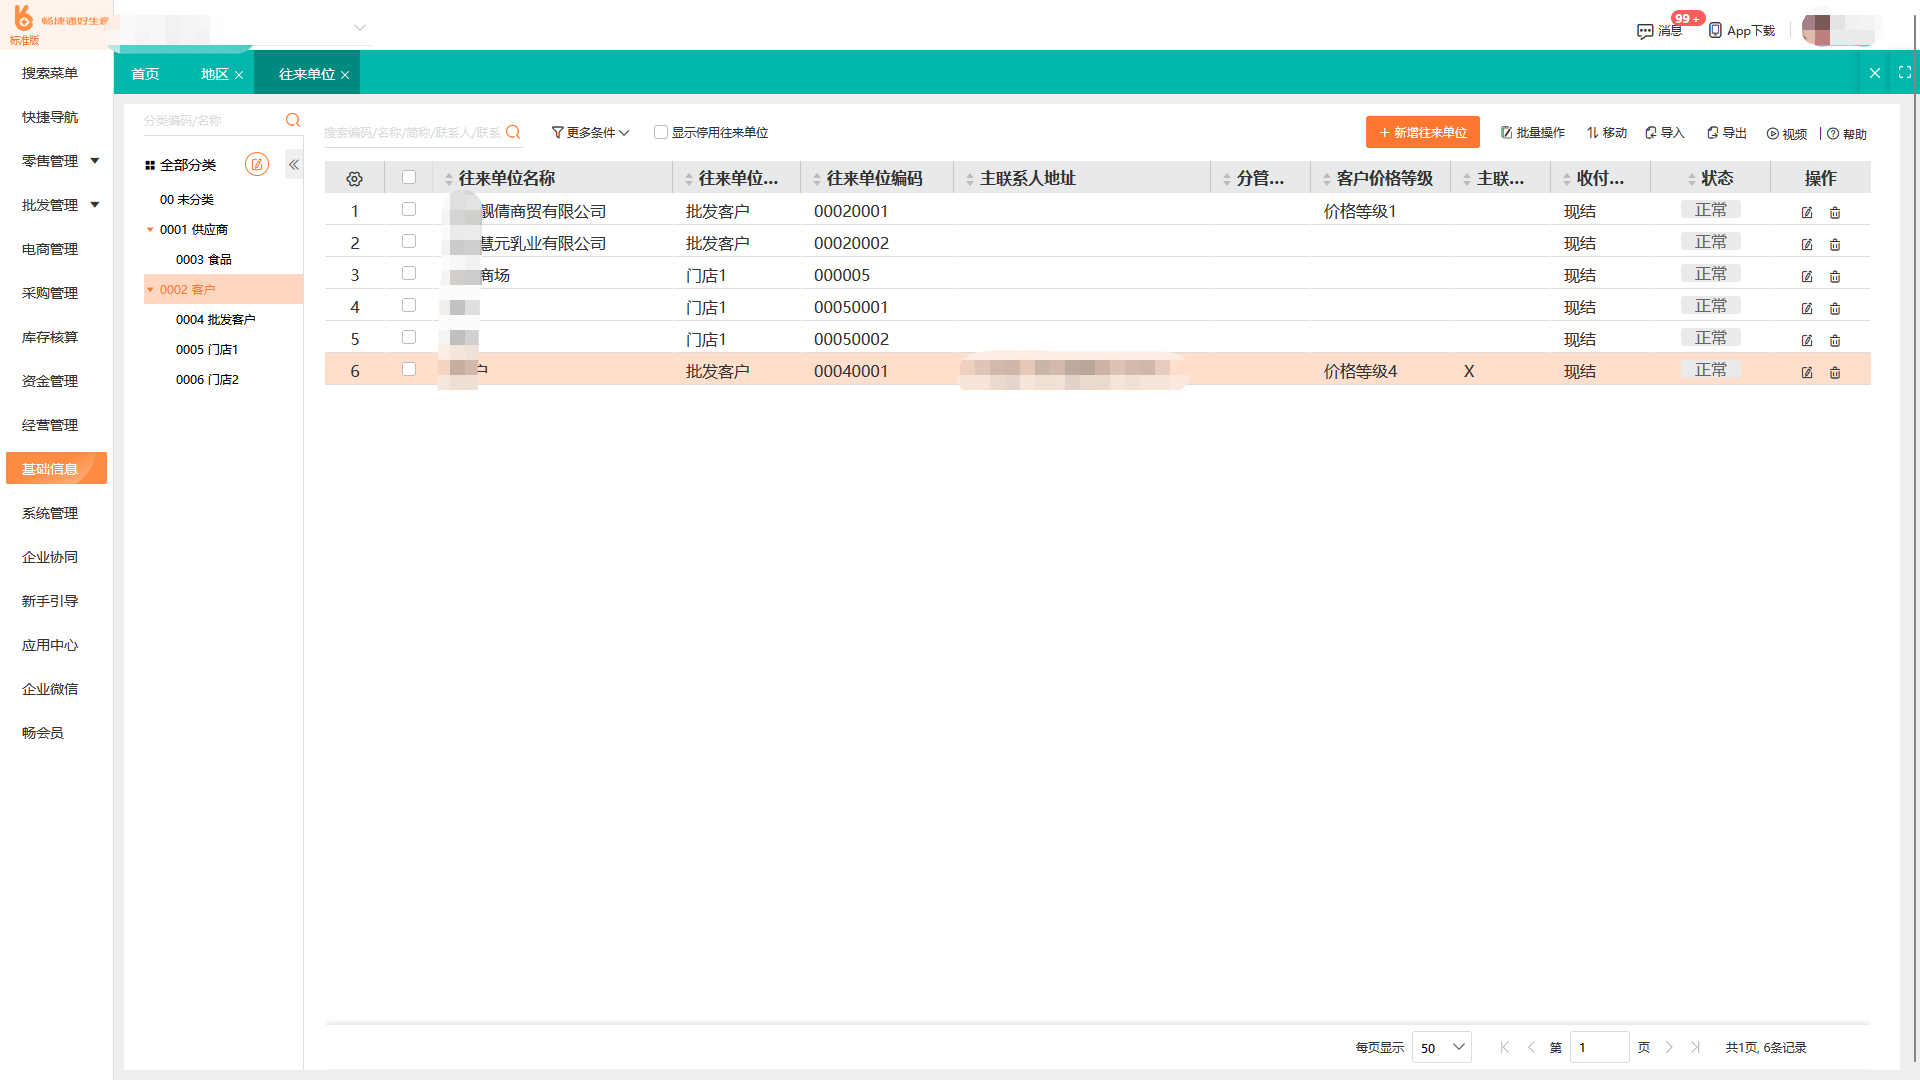Check the row 2 selection checkbox
The height and width of the screenshot is (1080, 1920).
point(410,243)
